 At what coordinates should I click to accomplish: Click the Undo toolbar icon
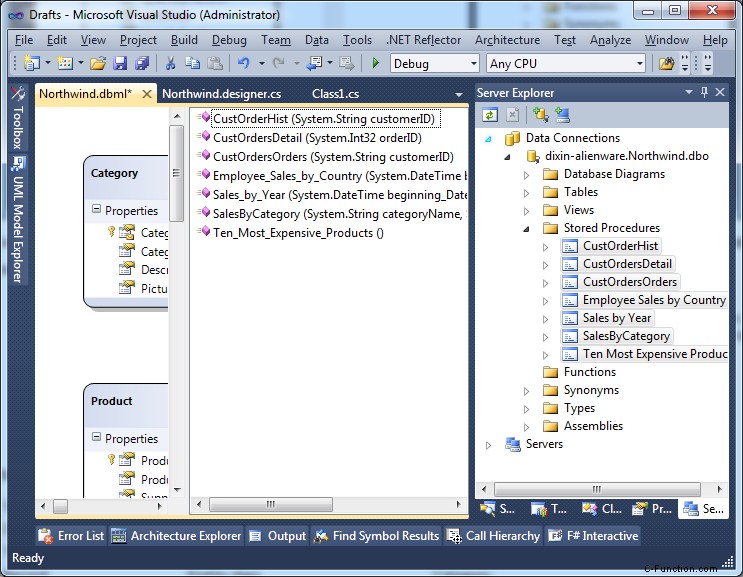pyautogui.click(x=243, y=63)
